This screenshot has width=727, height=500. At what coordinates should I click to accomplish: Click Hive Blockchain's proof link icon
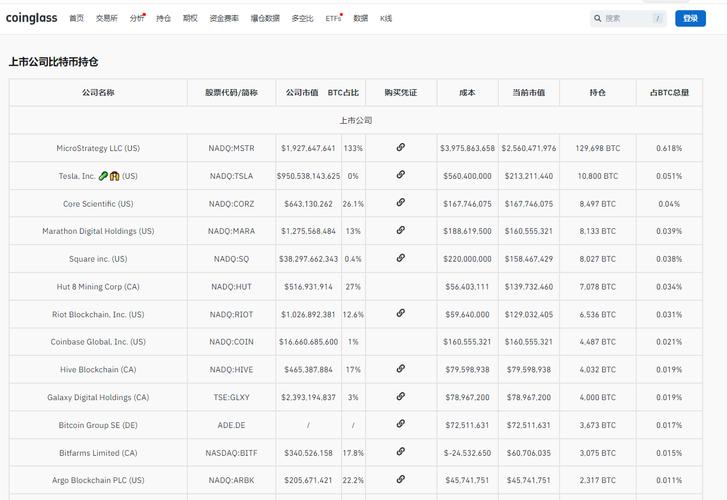400,369
